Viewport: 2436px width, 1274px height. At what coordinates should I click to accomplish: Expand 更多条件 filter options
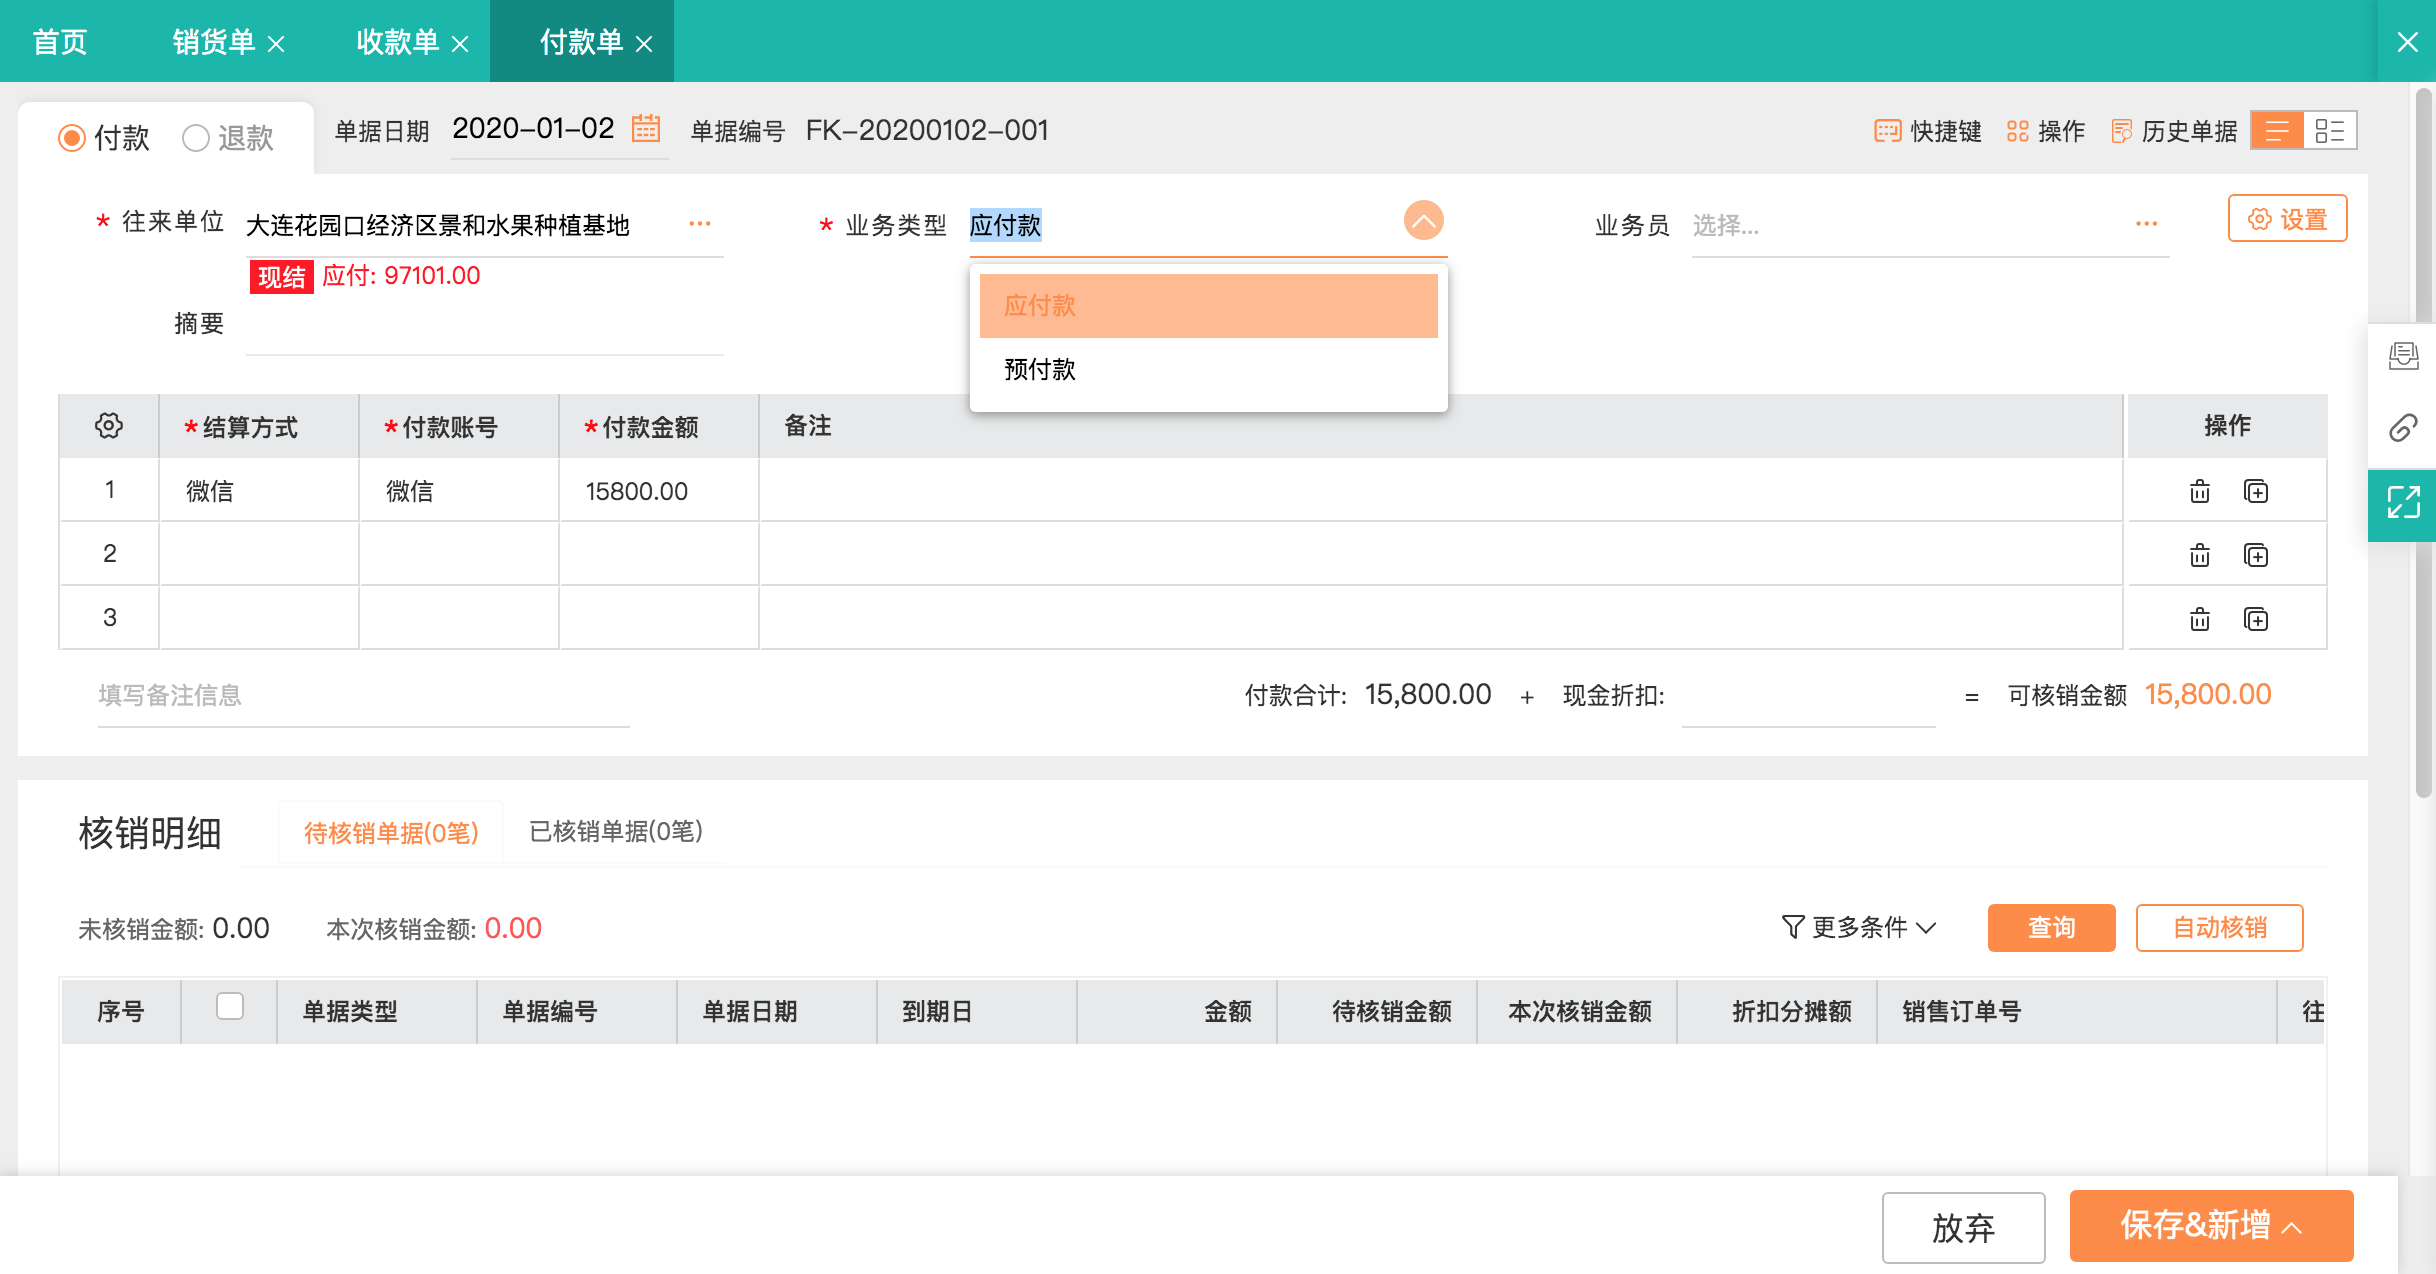coord(1856,928)
